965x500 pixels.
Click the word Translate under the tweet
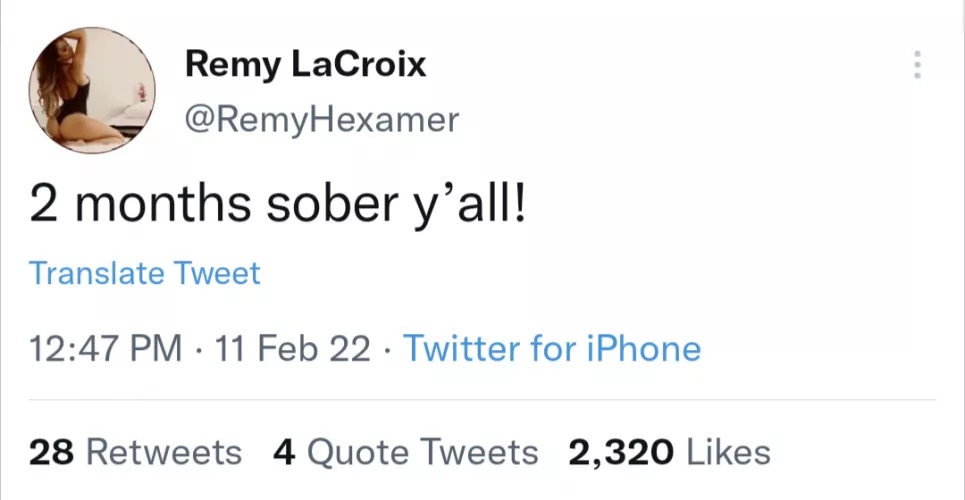click(97, 273)
